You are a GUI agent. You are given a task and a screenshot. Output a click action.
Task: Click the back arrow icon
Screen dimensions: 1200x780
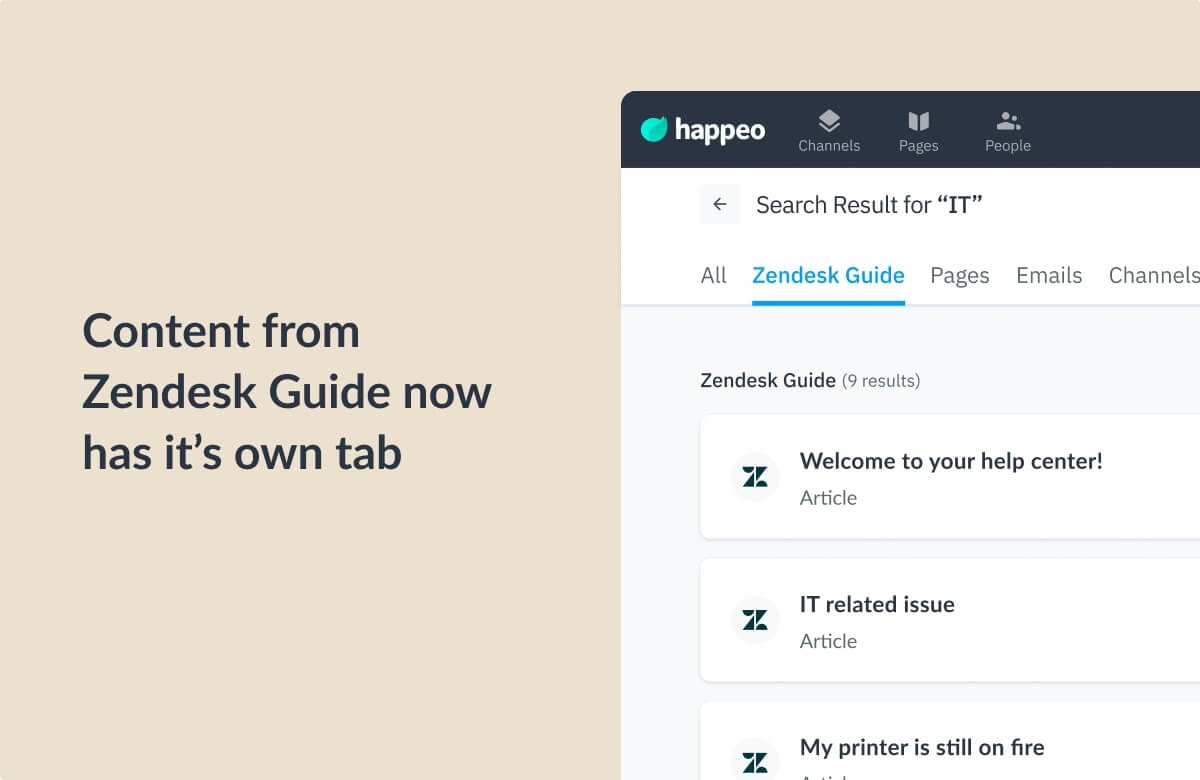719,204
